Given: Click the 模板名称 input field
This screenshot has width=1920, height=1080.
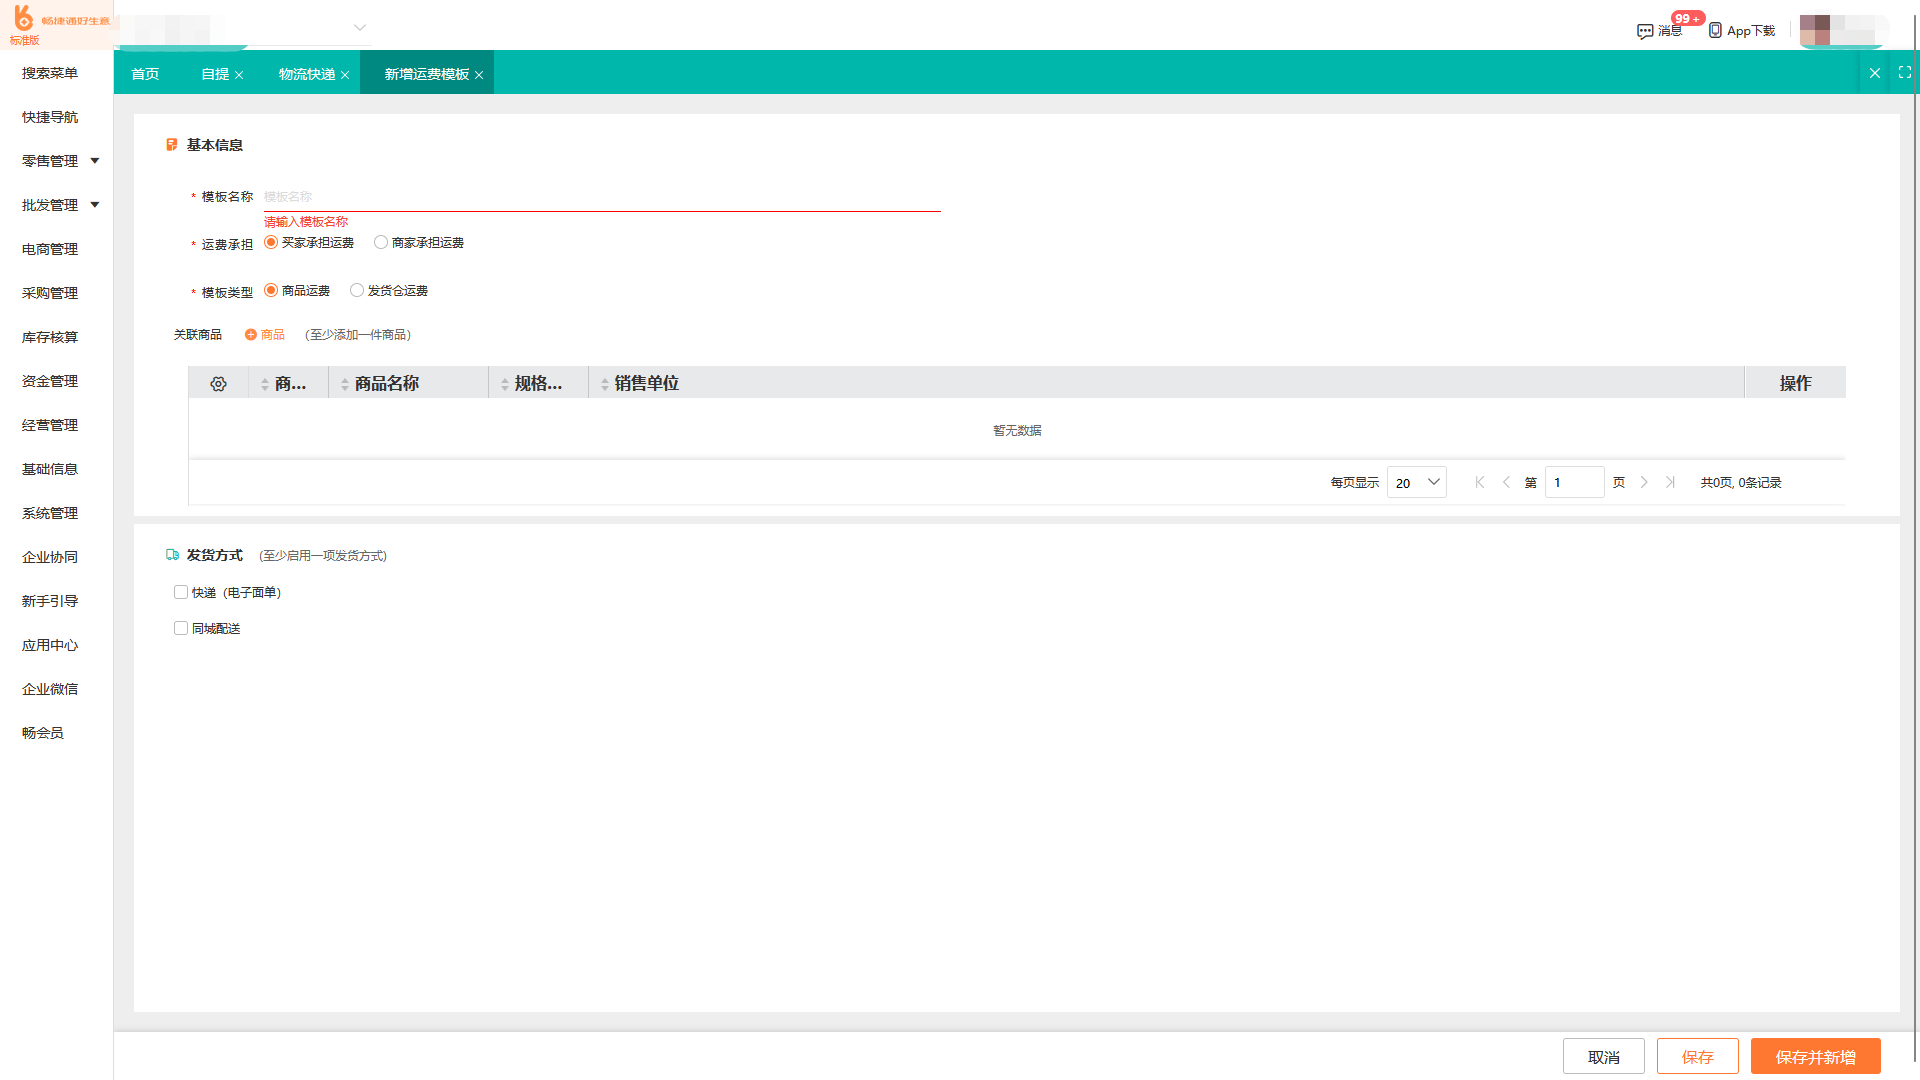Looking at the screenshot, I should [600, 195].
